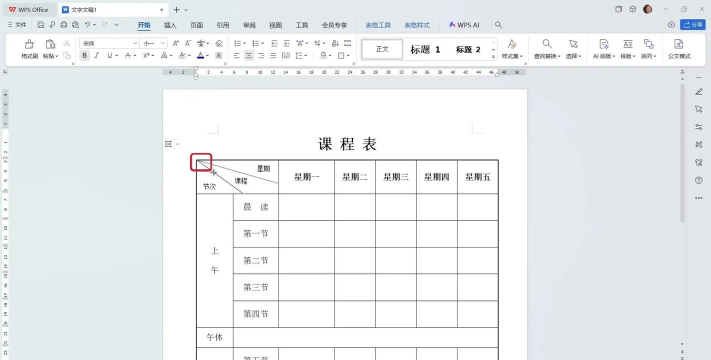Click the Format Painter (格式刷) icon

(x=29, y=44)
